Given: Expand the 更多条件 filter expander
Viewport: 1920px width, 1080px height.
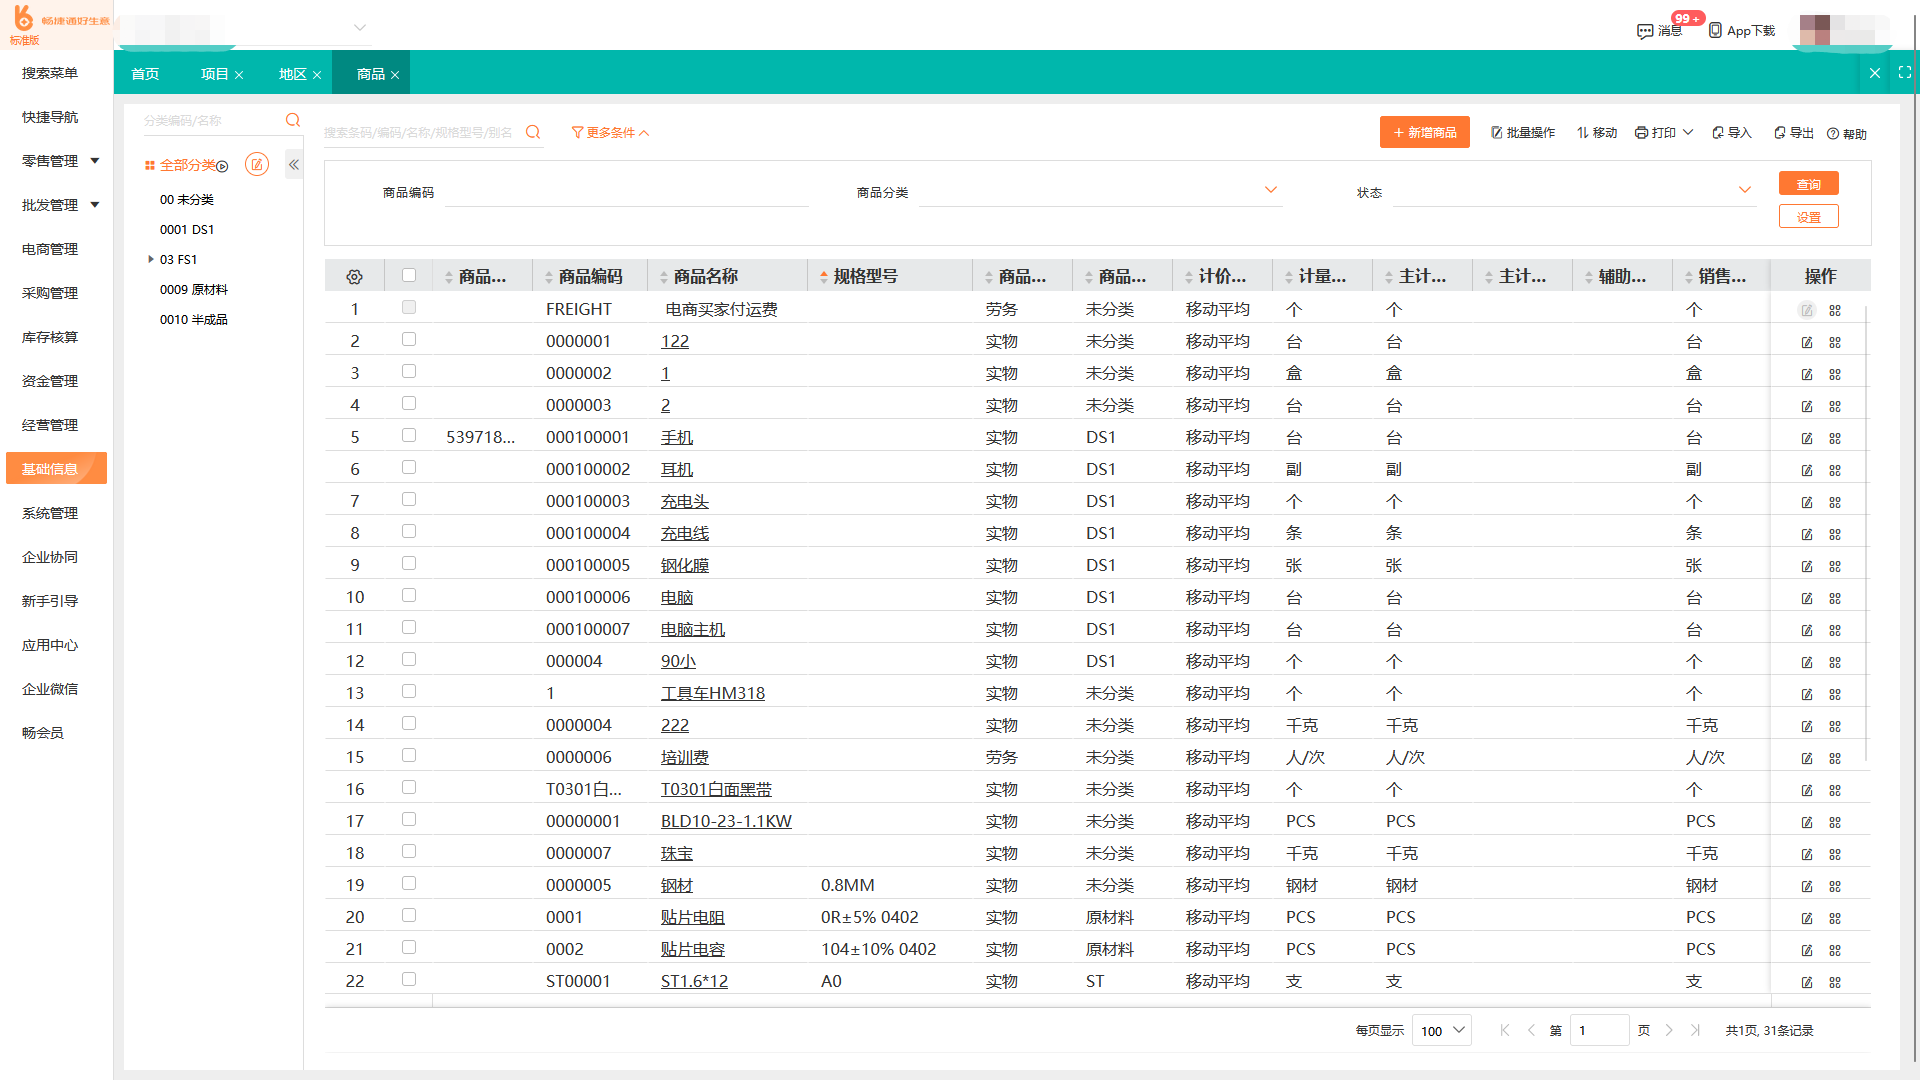Looking at the screenshot, I should pyautogui.click(x=611, y=132).
